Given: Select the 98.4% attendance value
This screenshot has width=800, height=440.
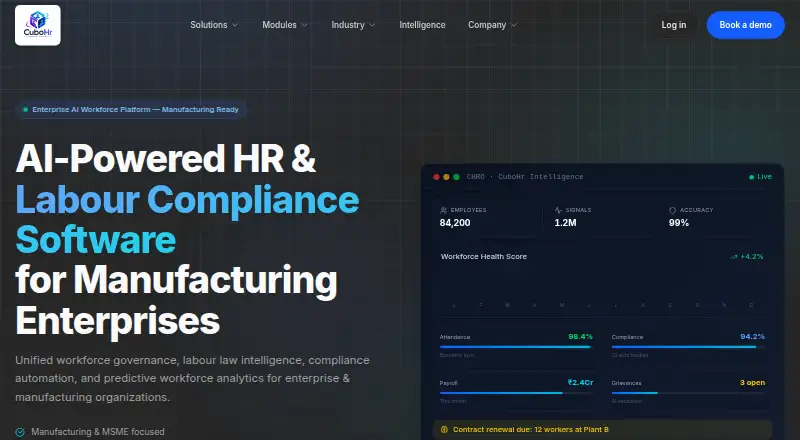Looking at the screenshot, I should pyautogui.click(x=580, y=336).
